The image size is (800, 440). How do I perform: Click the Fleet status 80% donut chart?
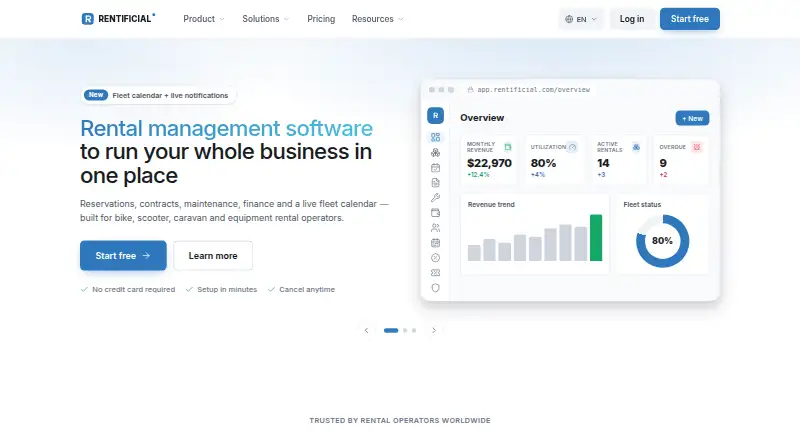coord(662,241)
